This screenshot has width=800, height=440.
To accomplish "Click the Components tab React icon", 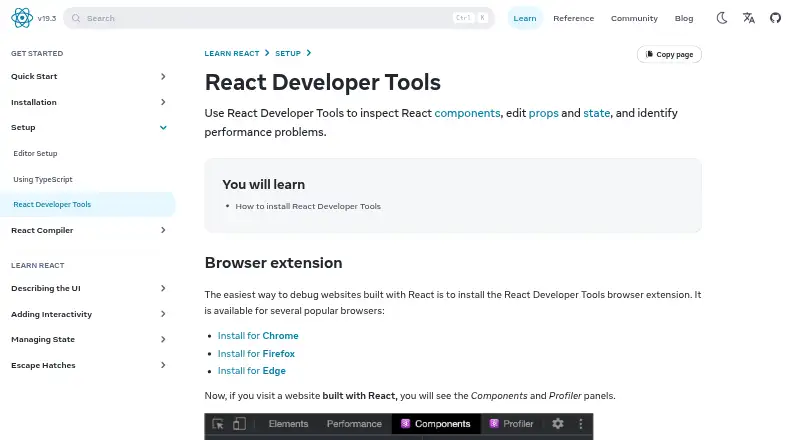I will coord(406,423).
